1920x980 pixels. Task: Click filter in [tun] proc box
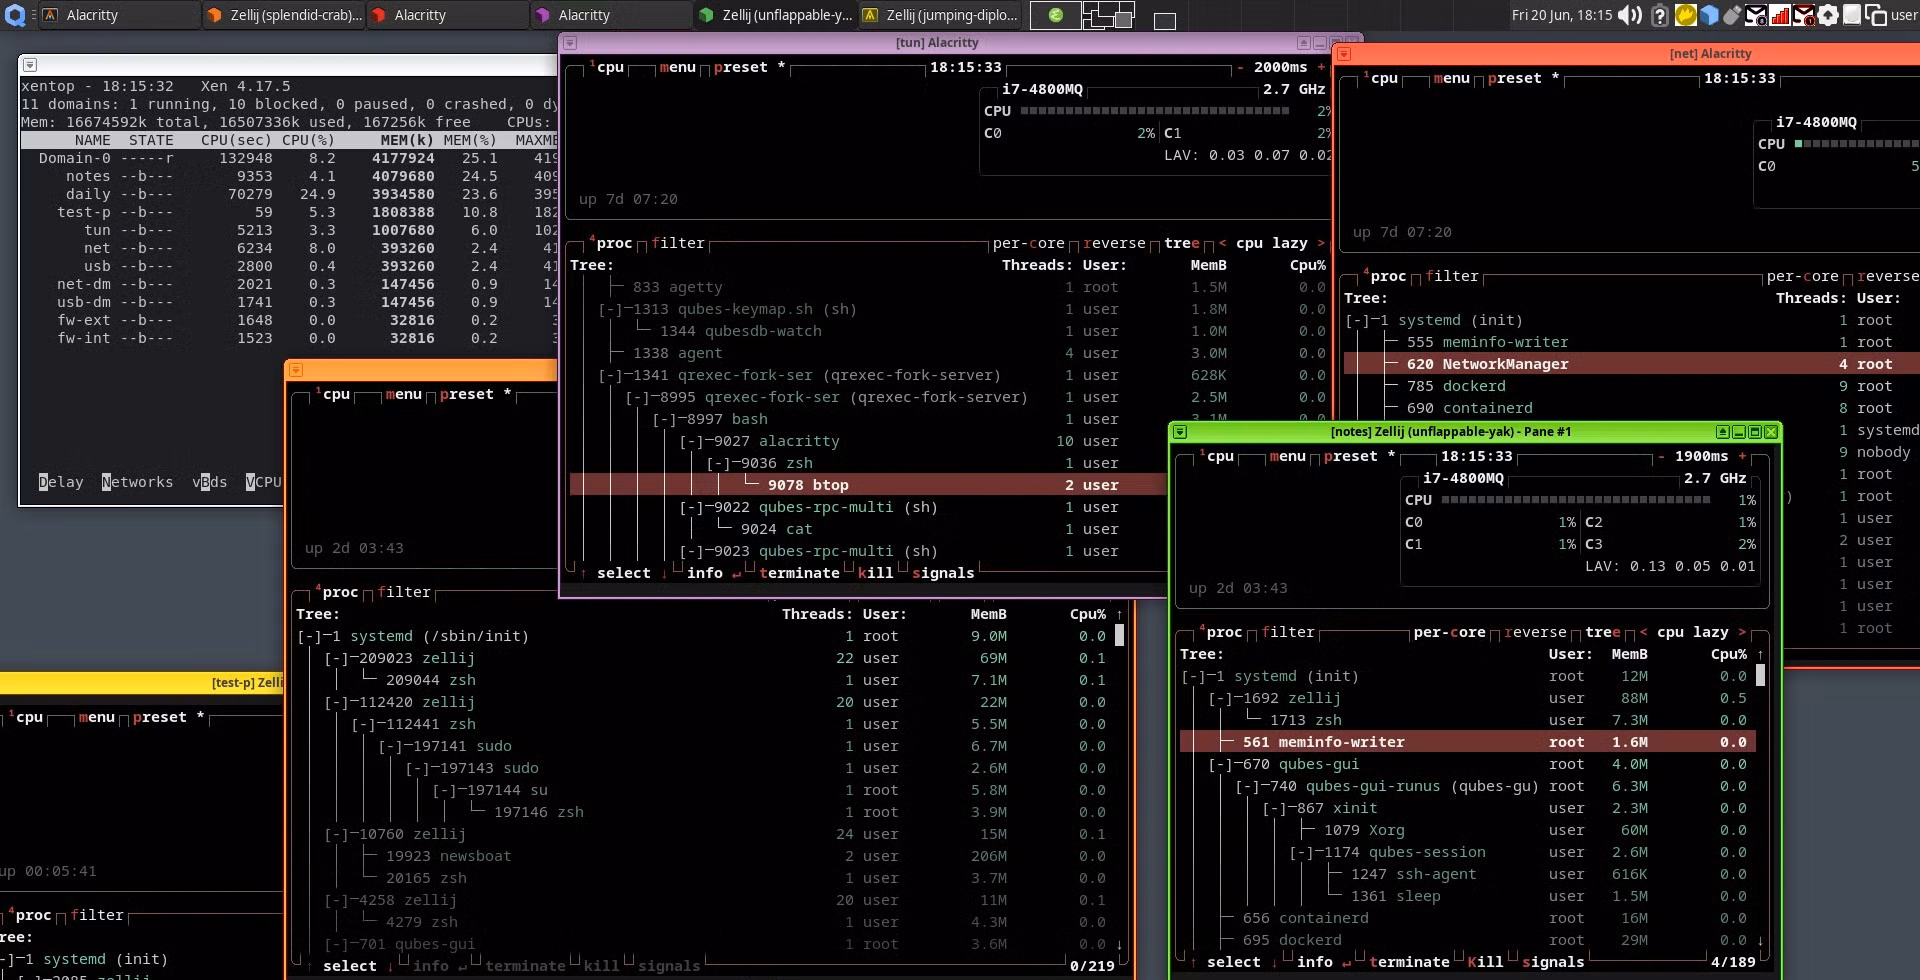pyautogui.click(x=678, y=243)
